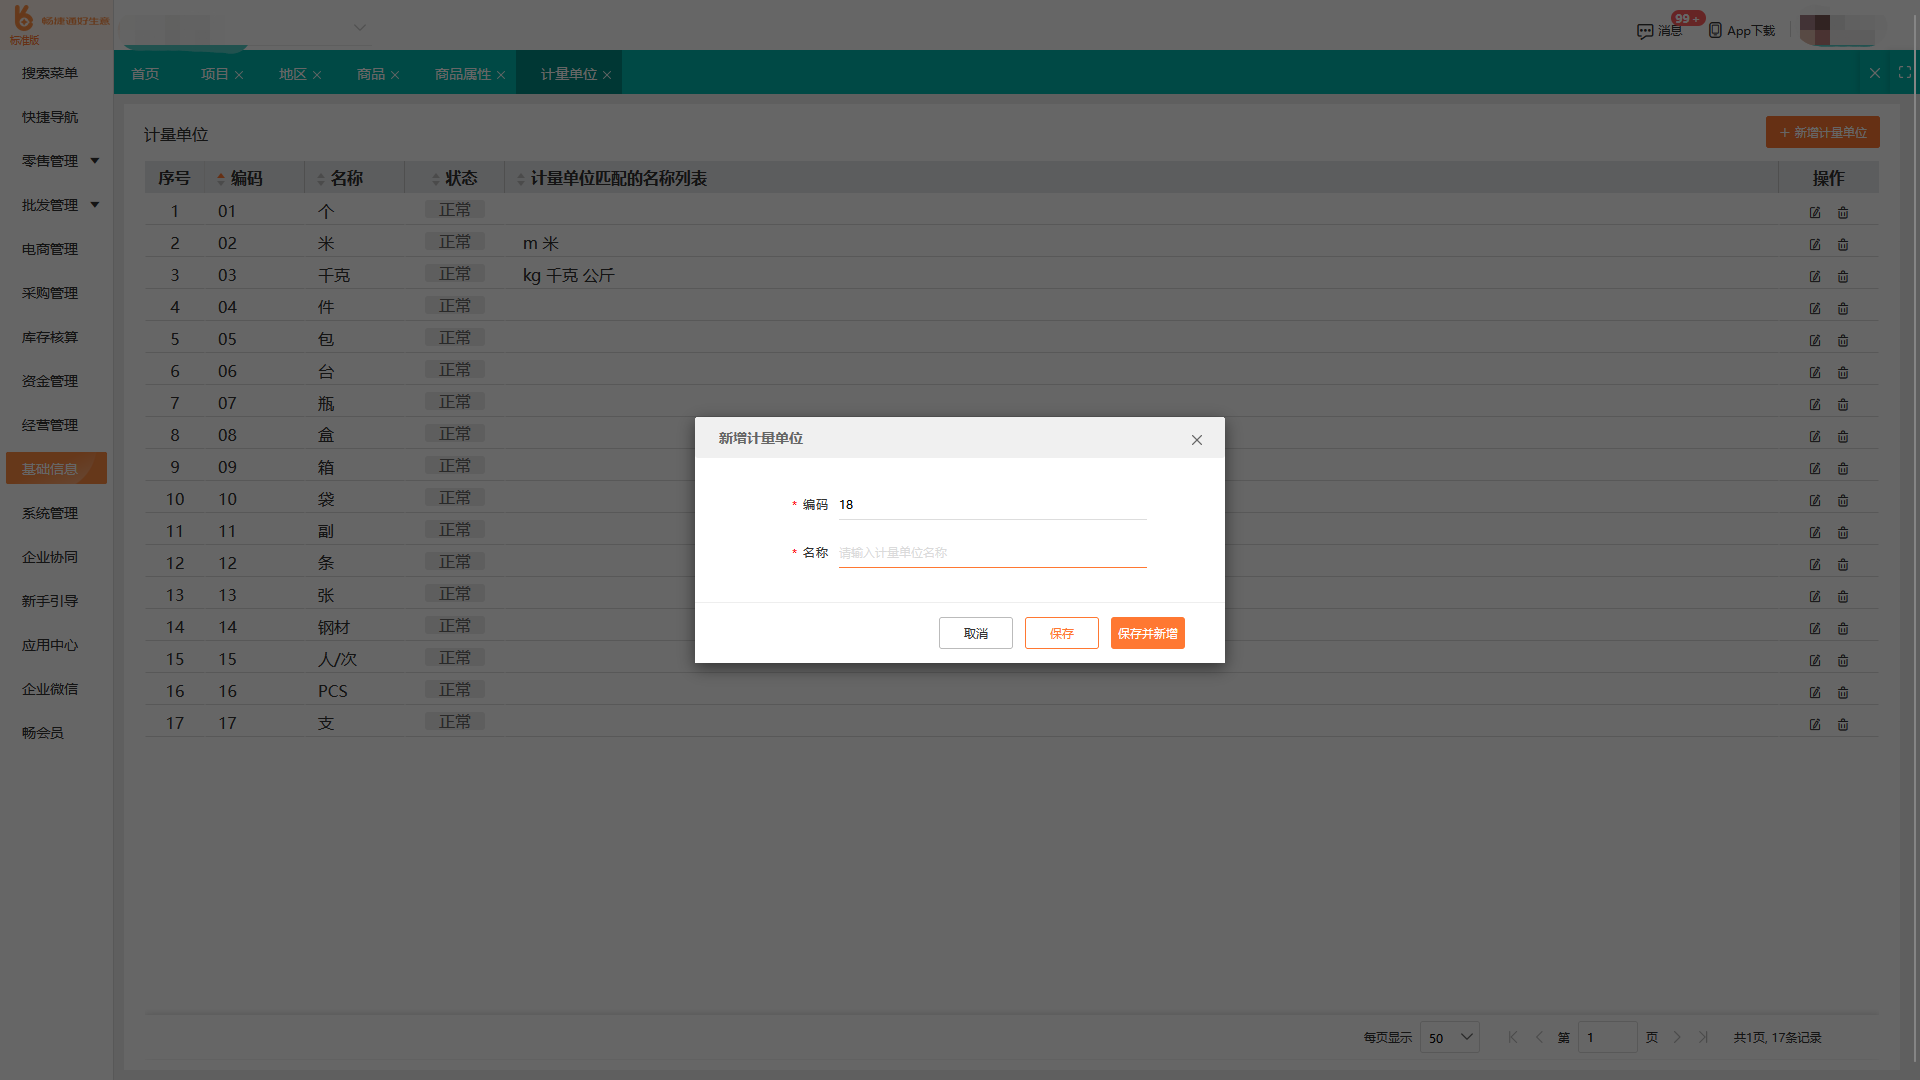
Task: Click 取消 button in dialog
Action: click(x=976, y=633)
